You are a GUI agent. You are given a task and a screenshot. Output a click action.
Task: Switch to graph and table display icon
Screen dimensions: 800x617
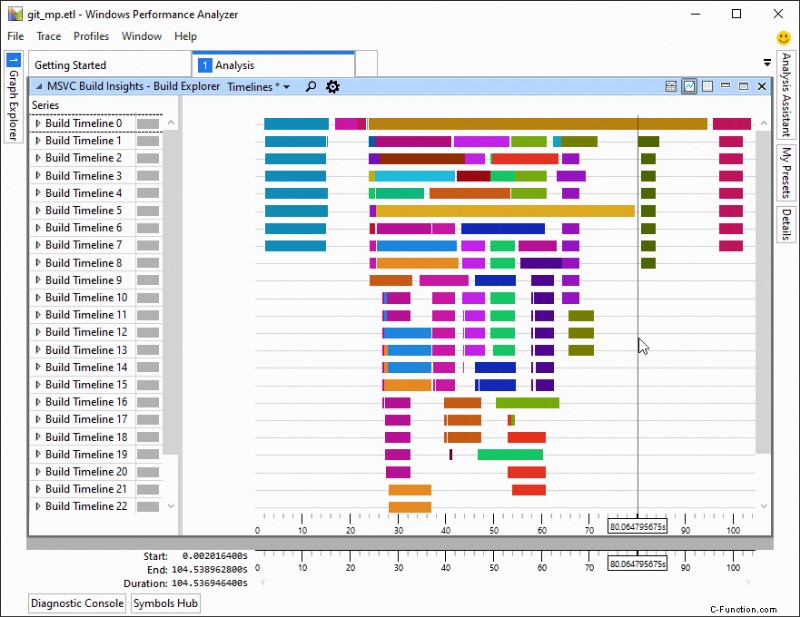671,87
